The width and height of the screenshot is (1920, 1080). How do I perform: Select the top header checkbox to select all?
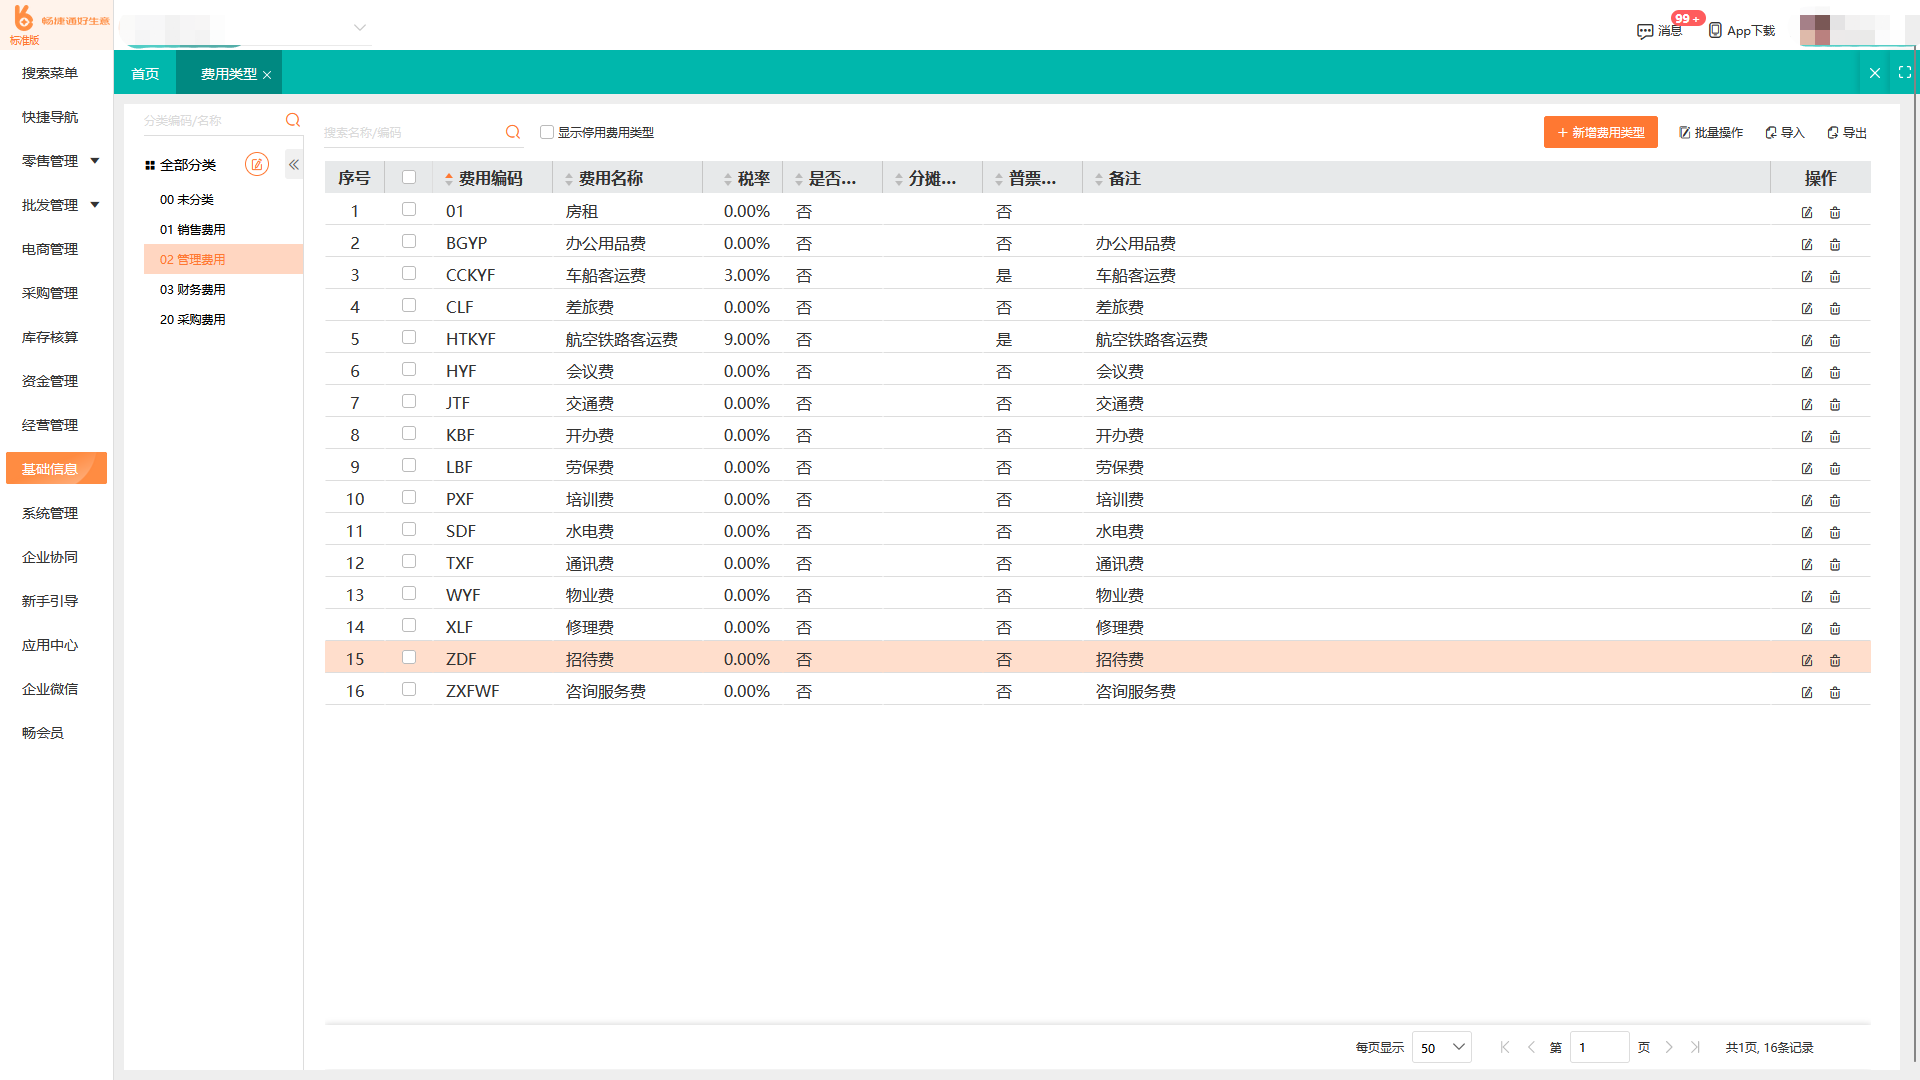point(410,177)
